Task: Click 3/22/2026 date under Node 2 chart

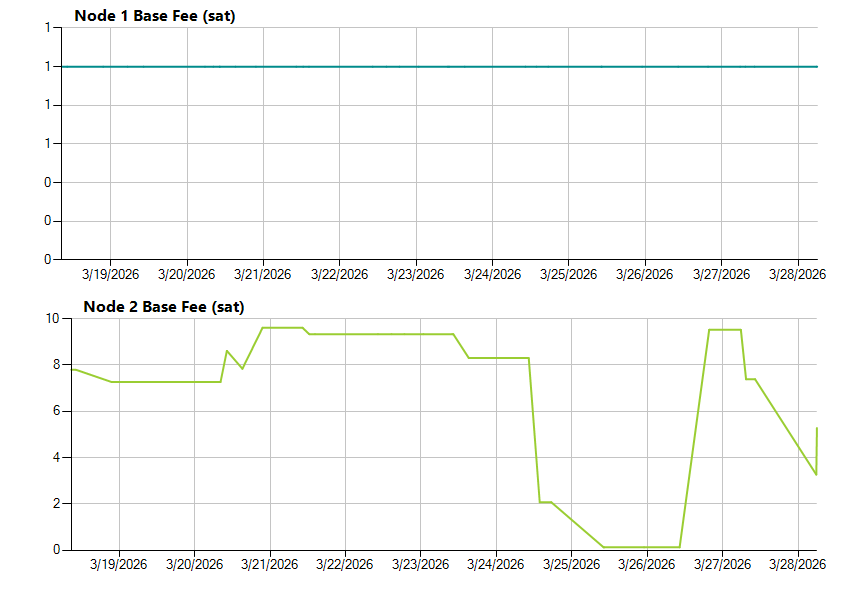Action: [345, 564]
